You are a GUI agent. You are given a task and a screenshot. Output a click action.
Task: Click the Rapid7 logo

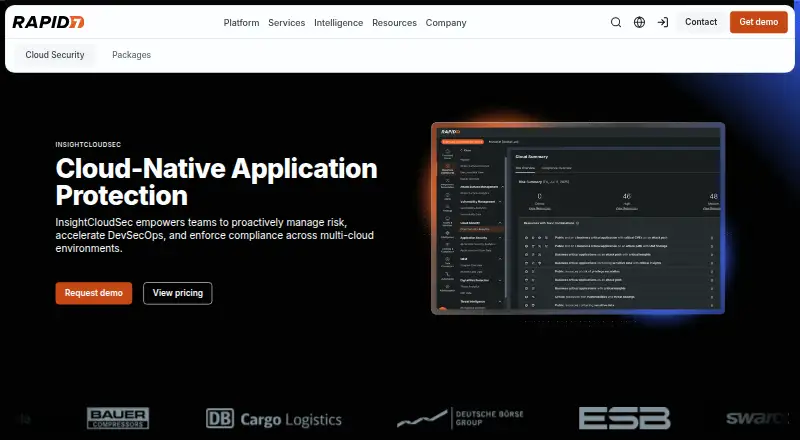(x=48, y=22)
